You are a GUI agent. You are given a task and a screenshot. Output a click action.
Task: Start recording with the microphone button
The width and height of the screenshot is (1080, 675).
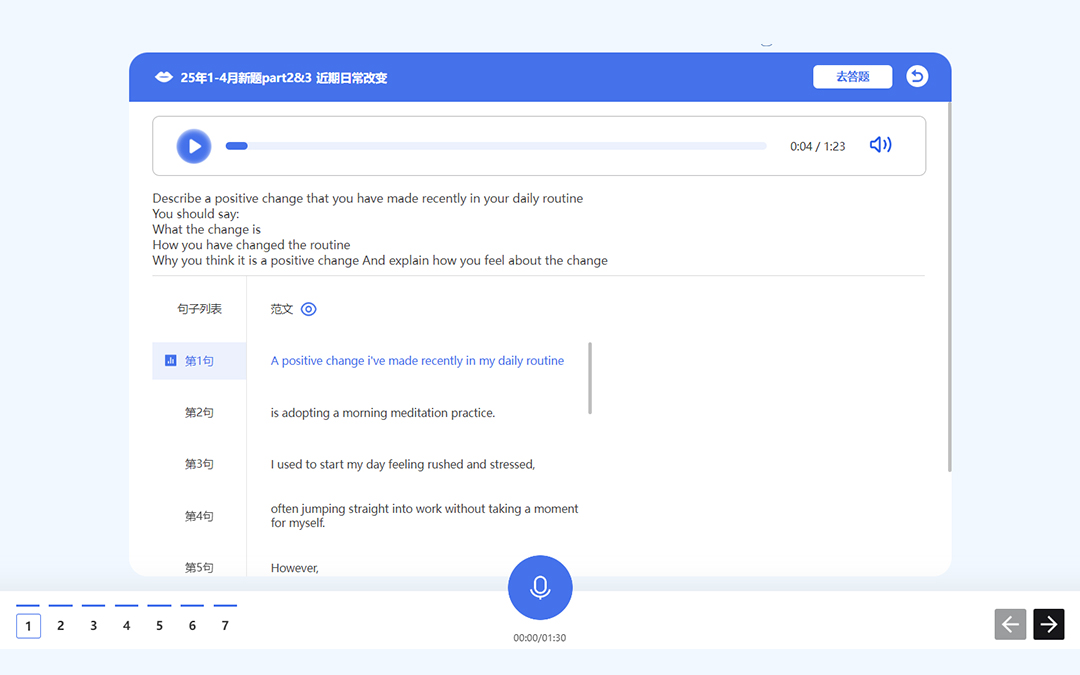[x=540, y=588]
